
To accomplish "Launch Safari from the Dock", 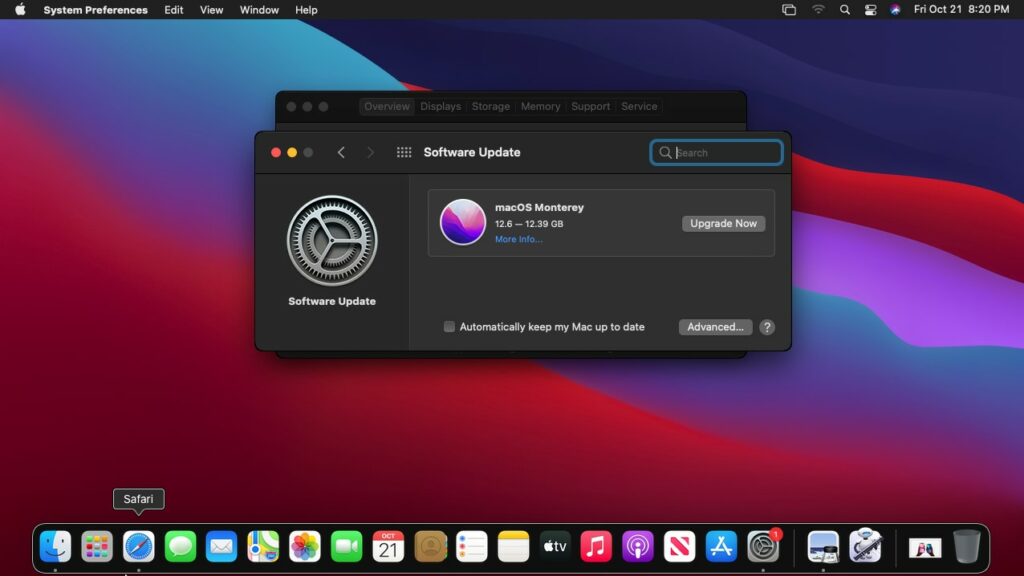I will click(138, 546).
